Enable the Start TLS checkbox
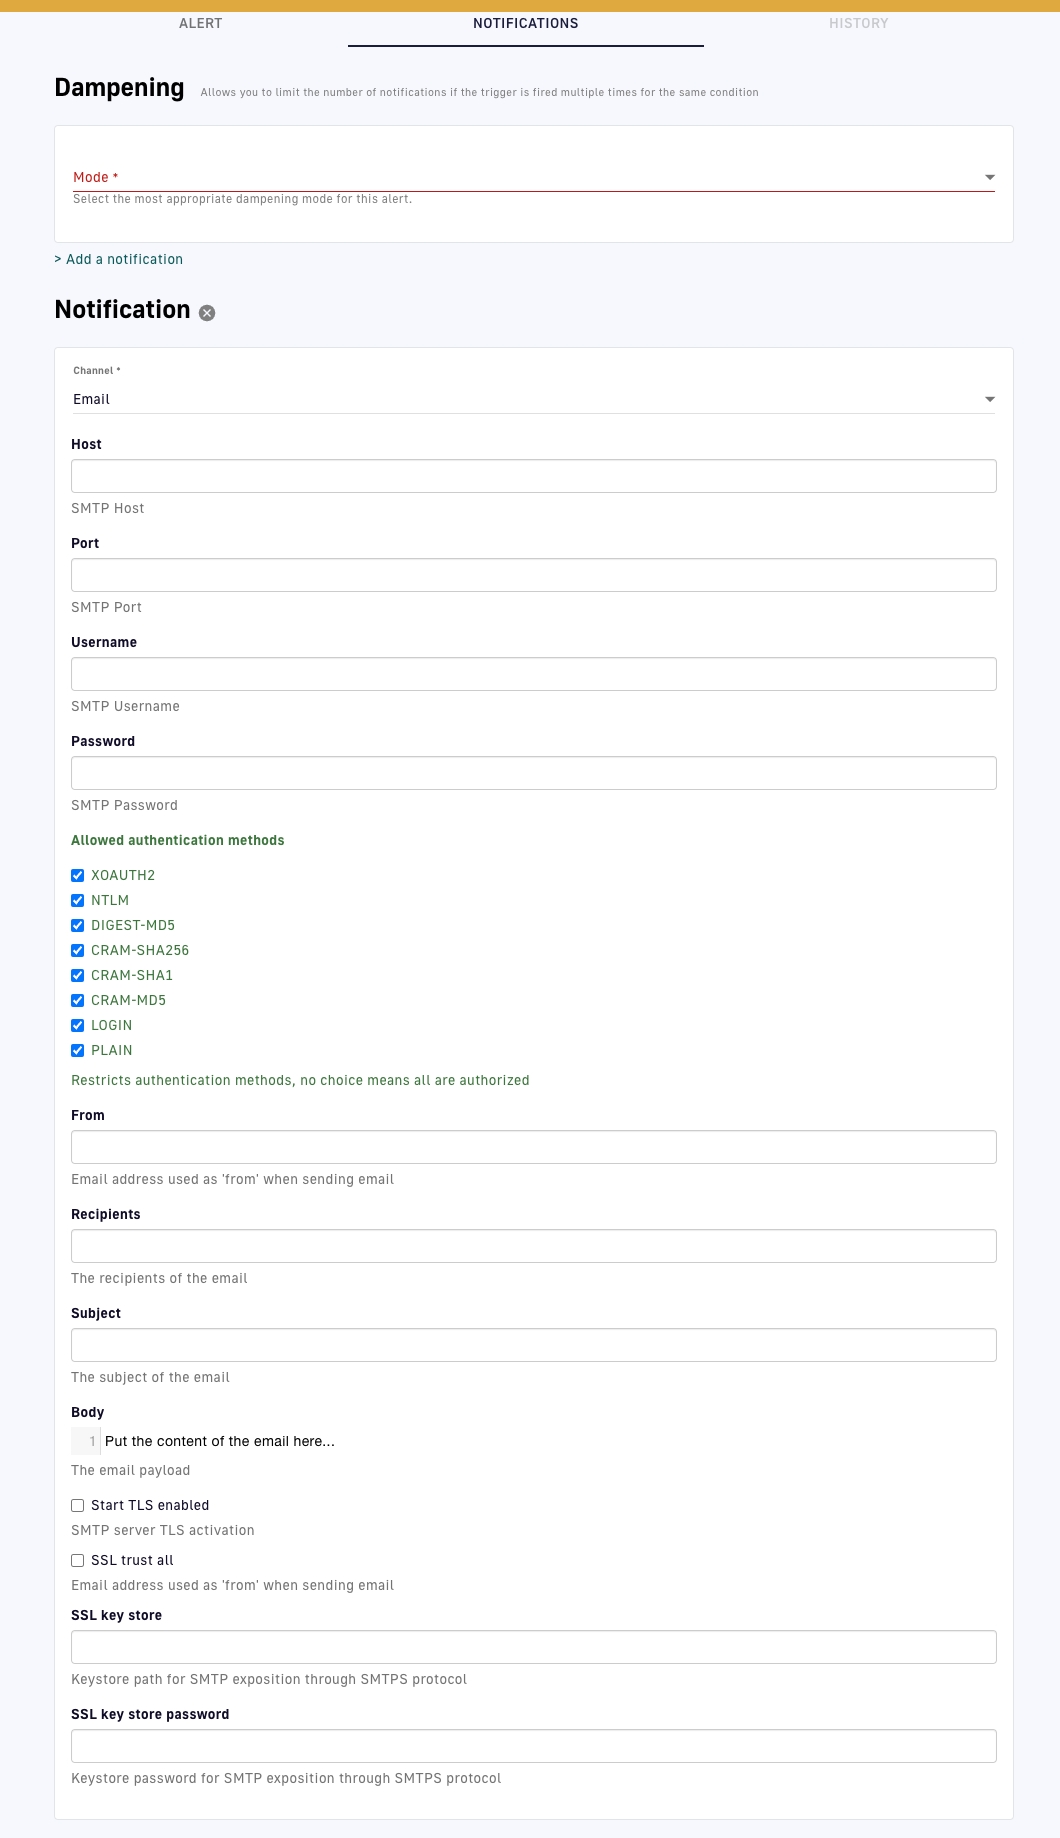 (78, 1506)
